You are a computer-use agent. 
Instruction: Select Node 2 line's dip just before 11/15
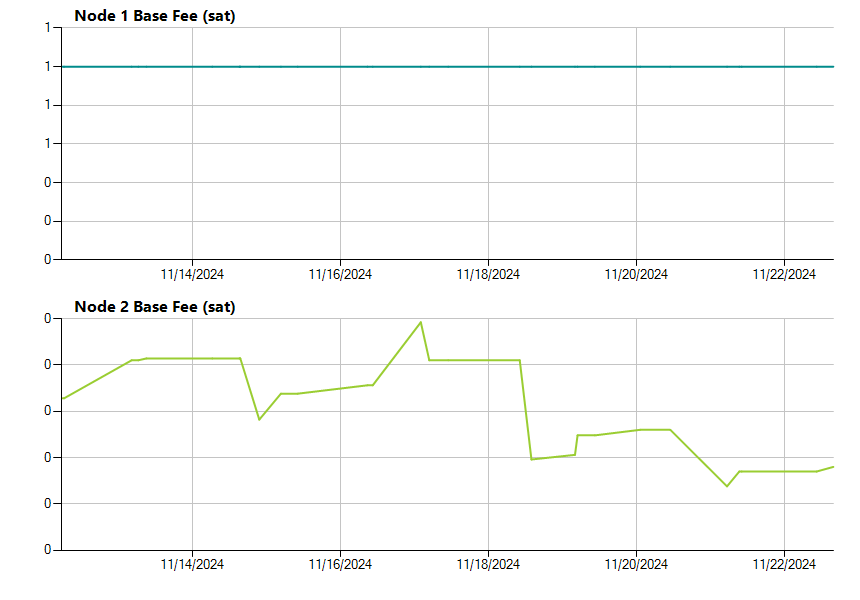click(259, 419)
